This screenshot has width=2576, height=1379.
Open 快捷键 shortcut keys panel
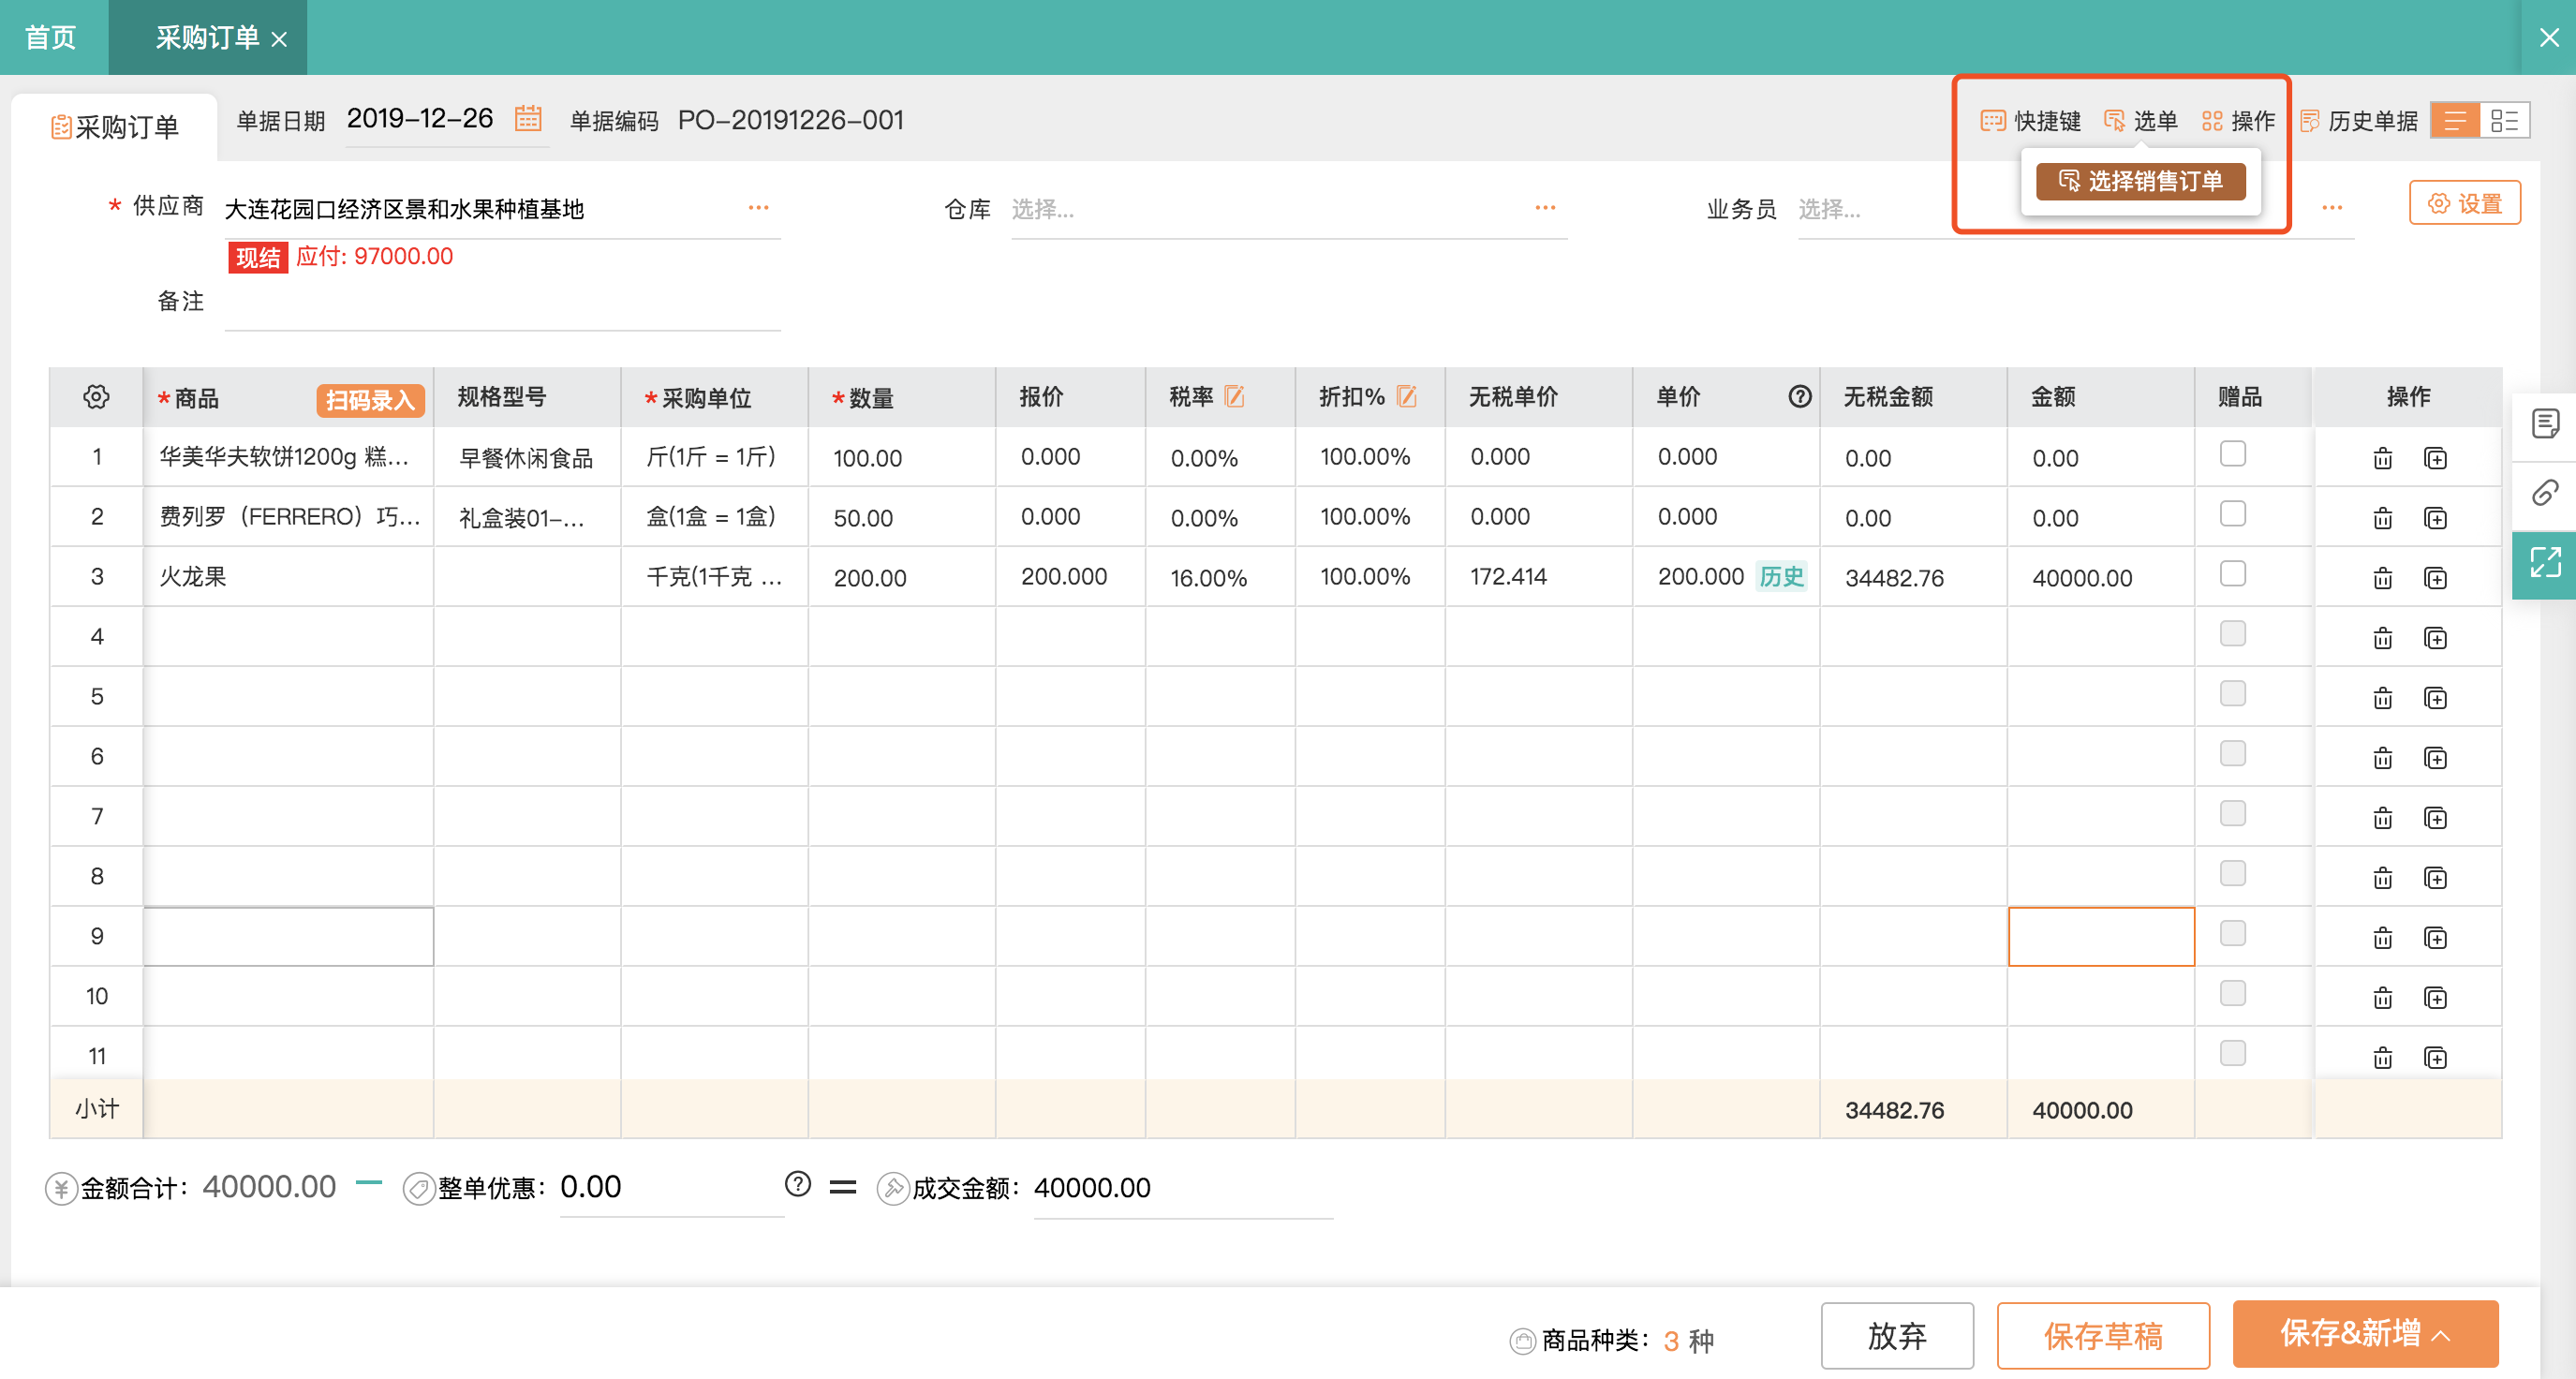click(x=2029, y=118)
